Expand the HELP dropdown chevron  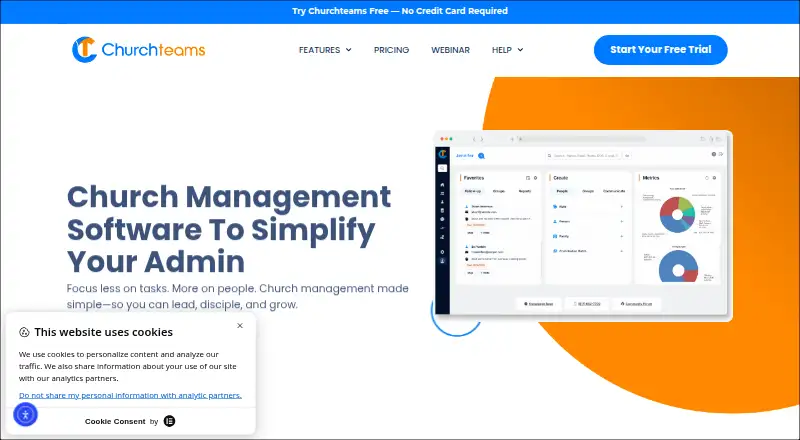[520, 50]
